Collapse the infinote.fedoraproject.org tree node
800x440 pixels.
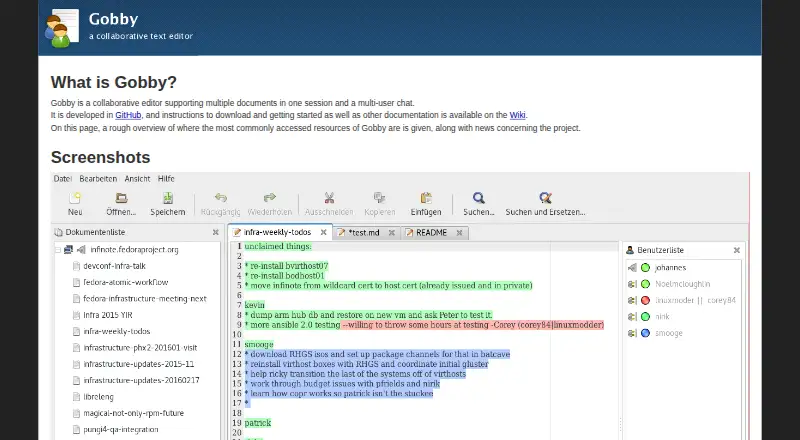click(x=58, y=250)
